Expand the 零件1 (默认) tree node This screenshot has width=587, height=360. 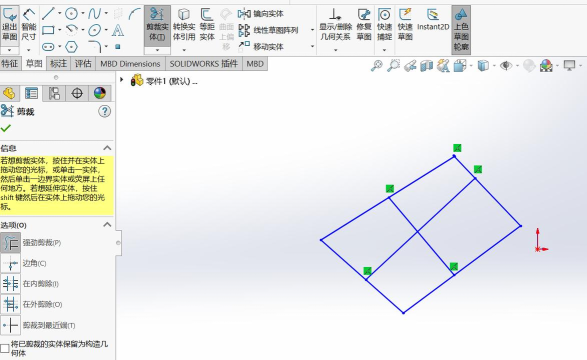click(x=121, y=80)
